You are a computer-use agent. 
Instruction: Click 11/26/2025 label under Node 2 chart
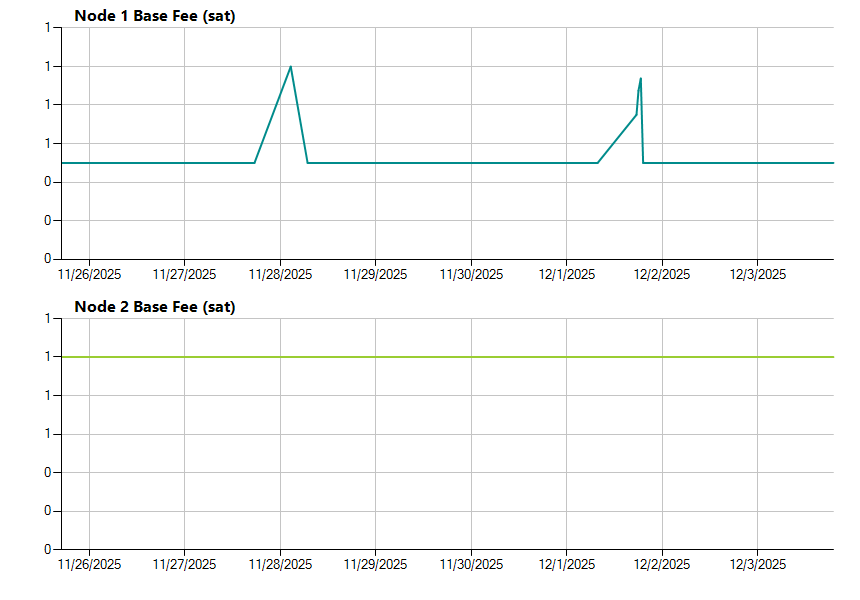(89, 565)
